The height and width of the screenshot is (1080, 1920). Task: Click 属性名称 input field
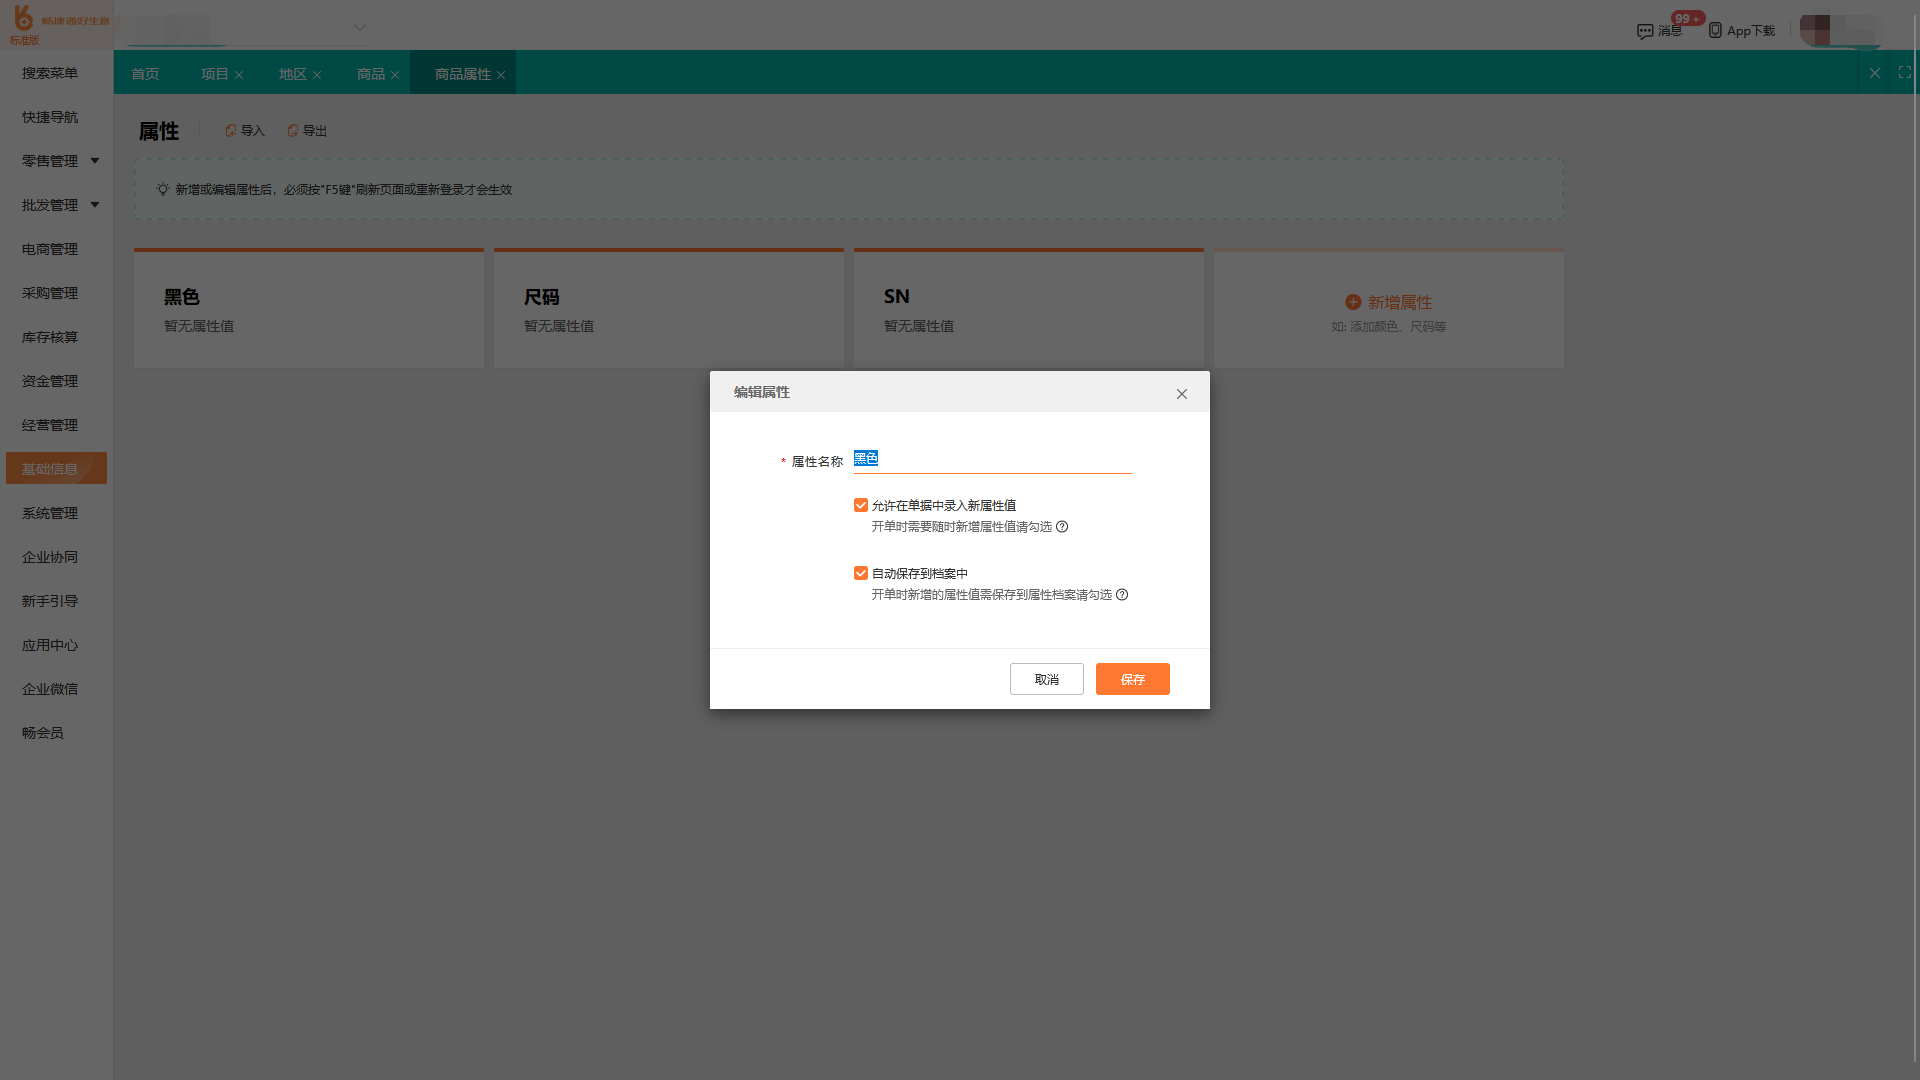point(993,459)
